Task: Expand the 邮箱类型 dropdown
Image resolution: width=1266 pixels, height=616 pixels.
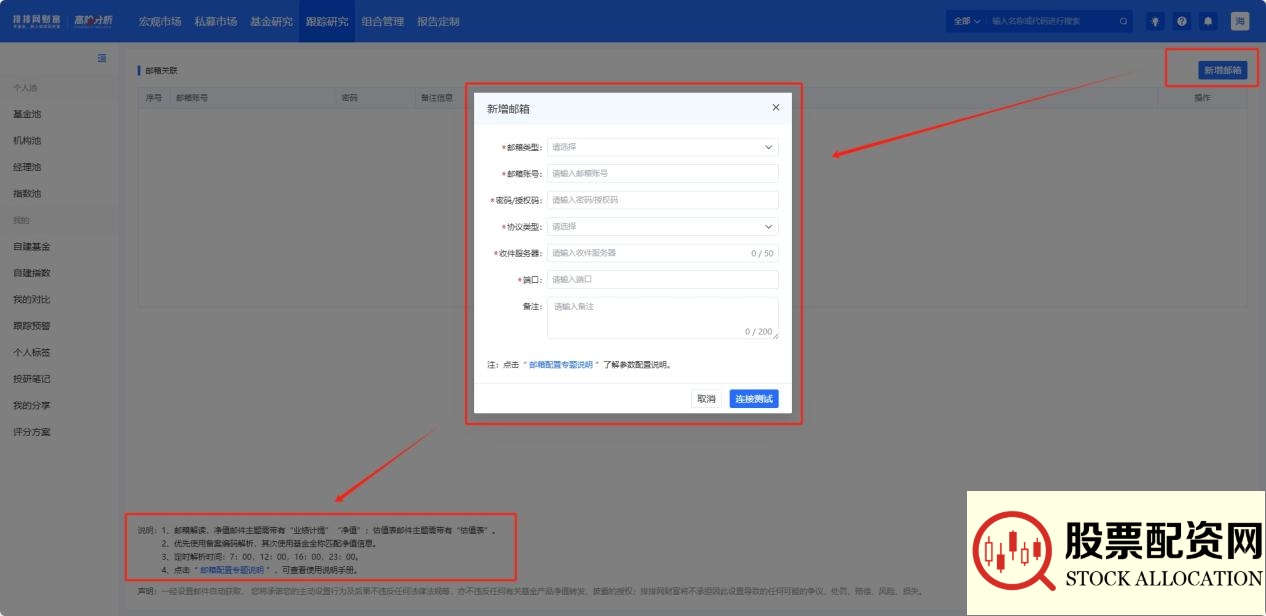Action: click(662, 147)
